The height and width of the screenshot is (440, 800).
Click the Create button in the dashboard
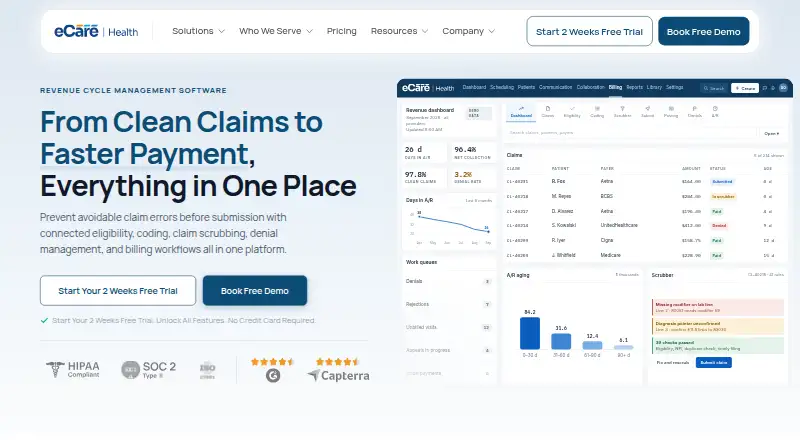click(x=745, y=88)
